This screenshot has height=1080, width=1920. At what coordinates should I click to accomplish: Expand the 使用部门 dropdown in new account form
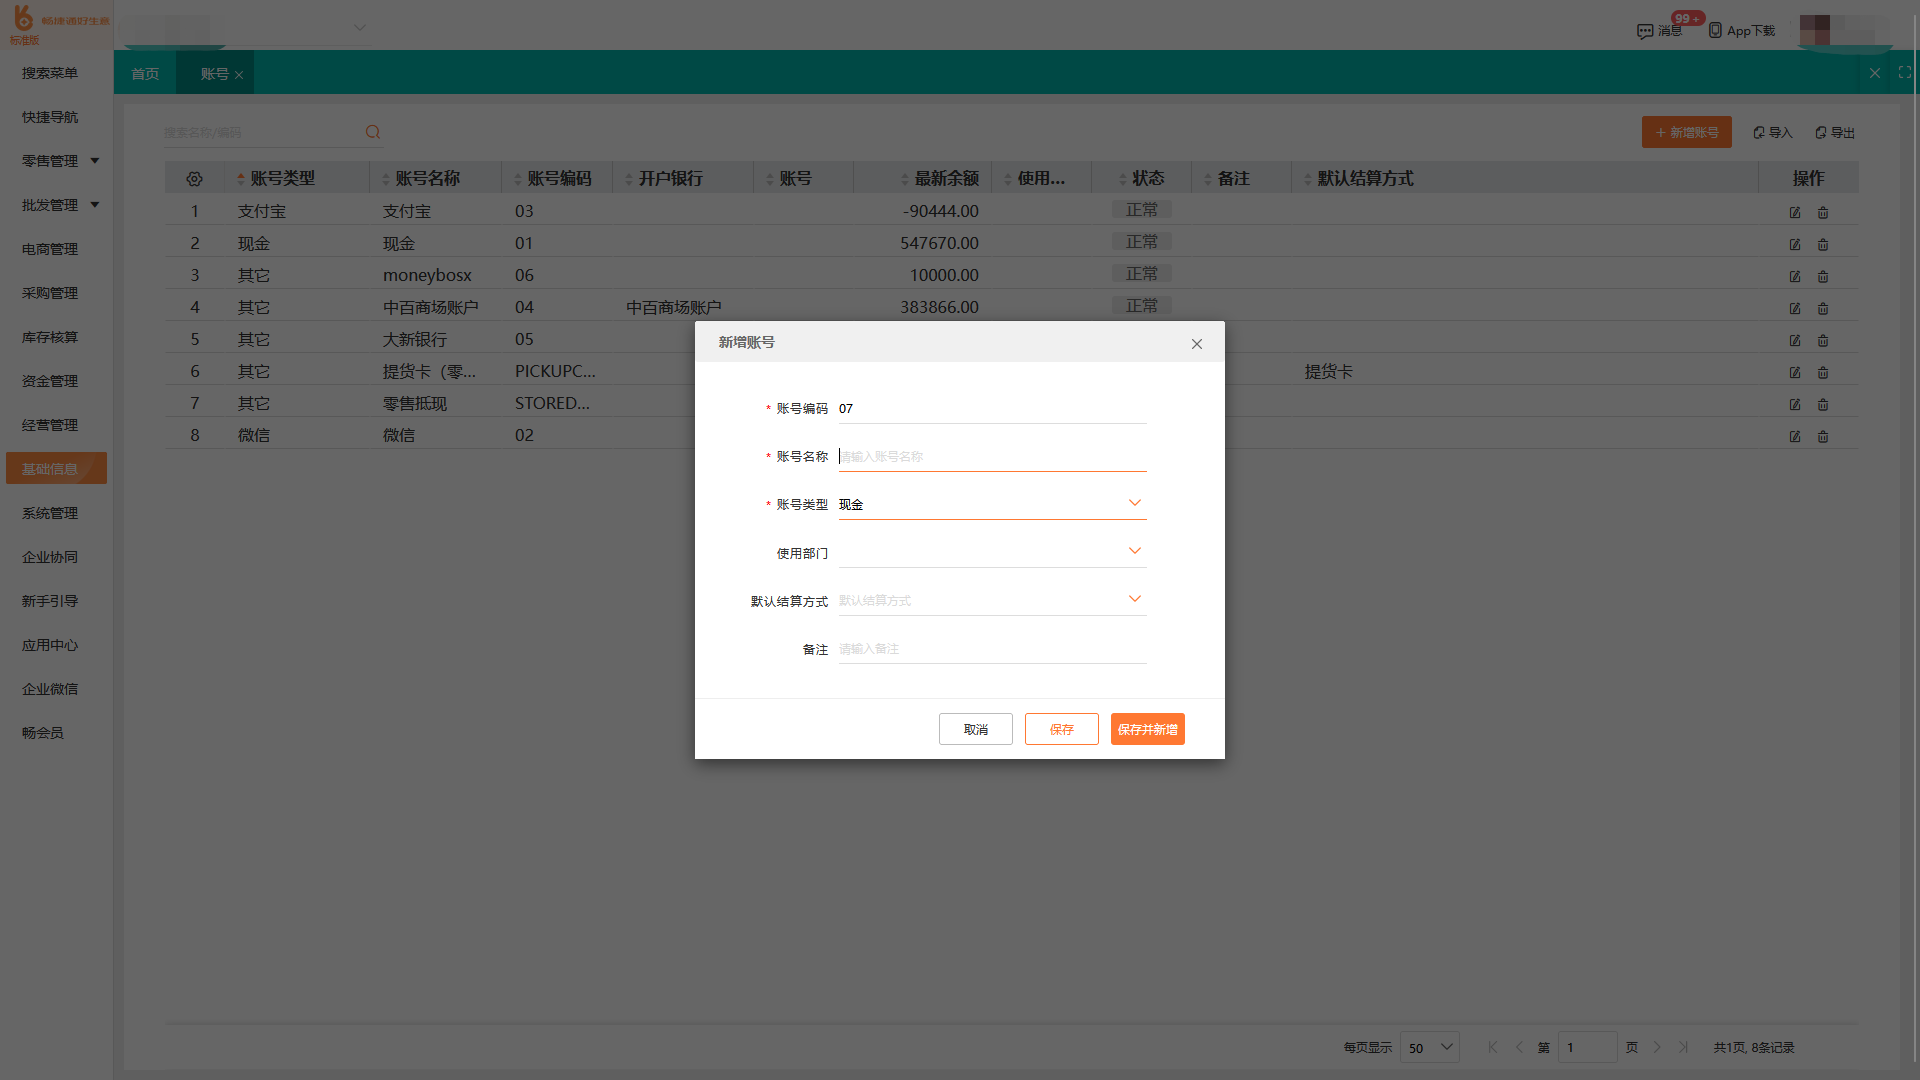click(x=1134, y=551)
